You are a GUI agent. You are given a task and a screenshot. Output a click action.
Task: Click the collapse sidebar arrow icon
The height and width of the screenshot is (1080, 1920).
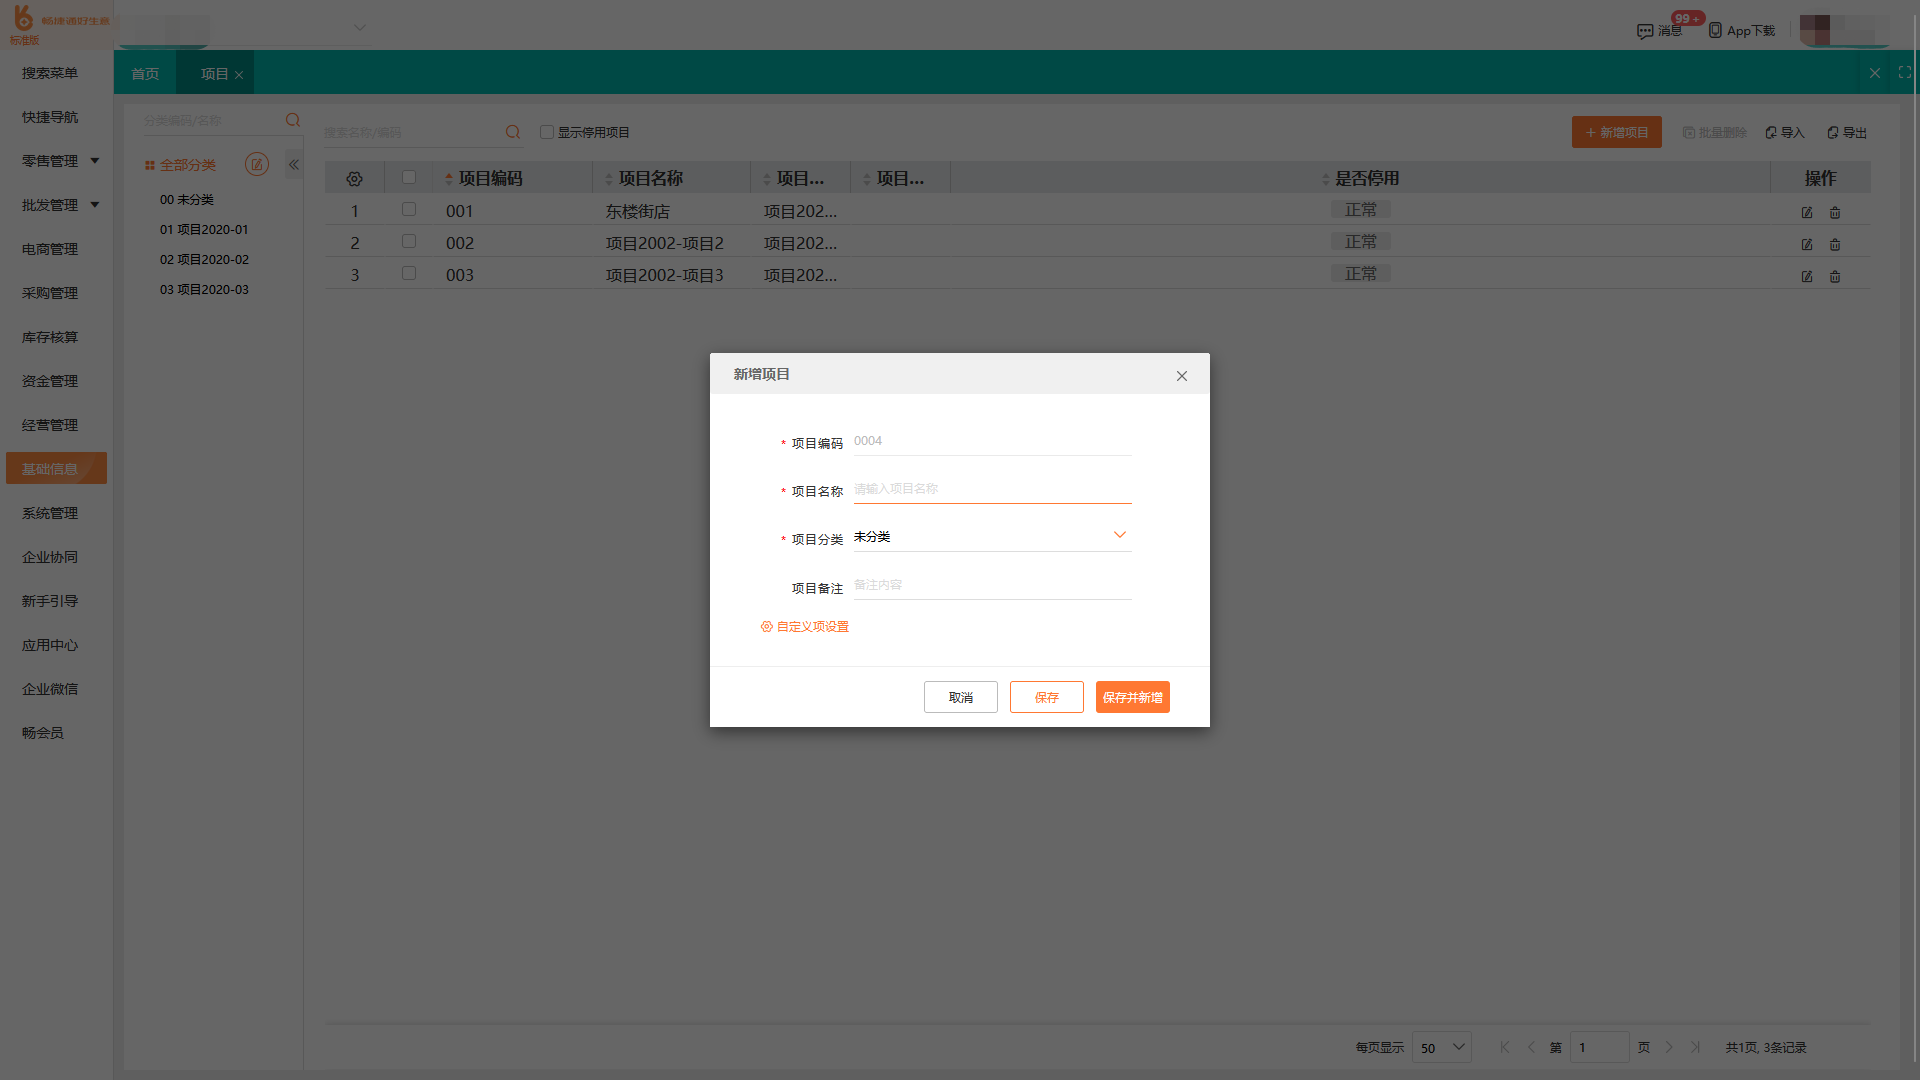click(x=294, y=165)
